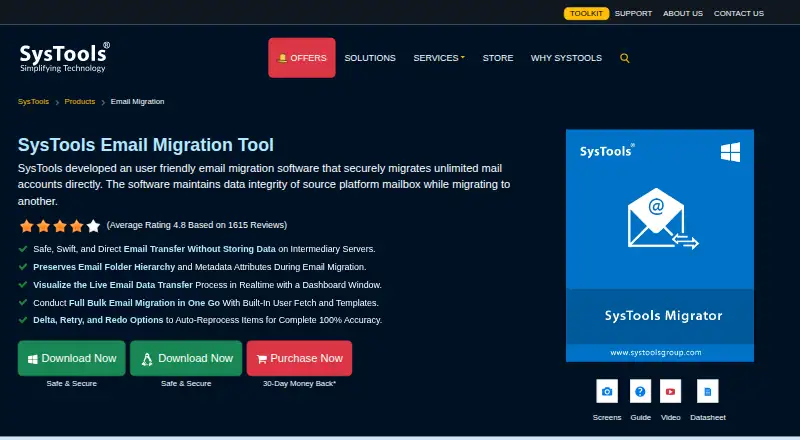Click the Screens label under camera icon
Viewport: 800px width, 440px height.
607,418
